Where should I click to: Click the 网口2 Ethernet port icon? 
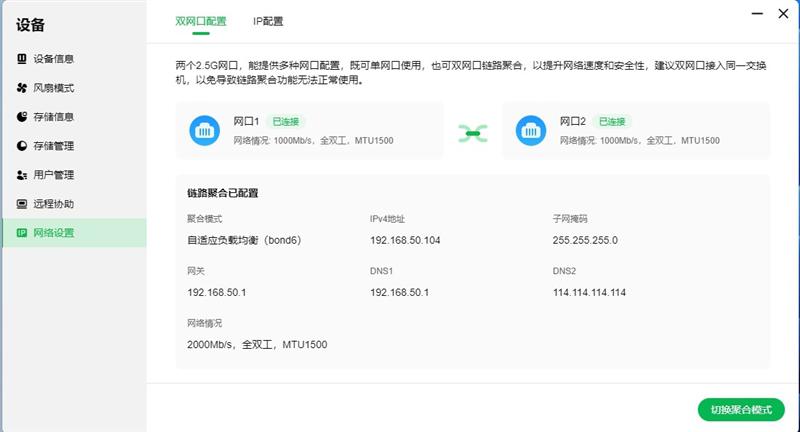point(532,130)
